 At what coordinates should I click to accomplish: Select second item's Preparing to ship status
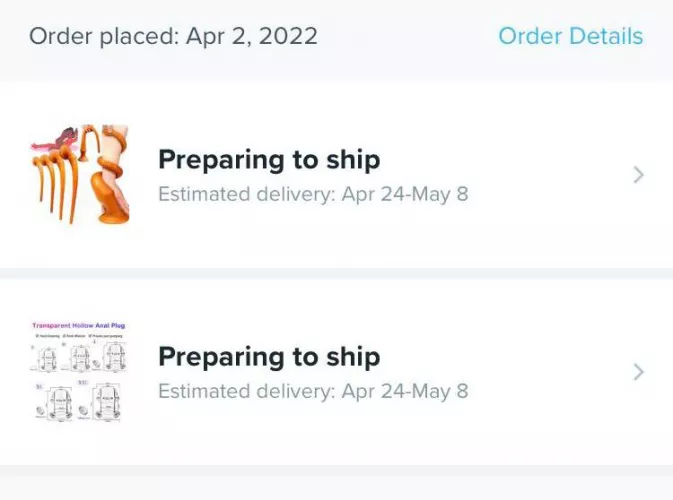click(x=269, y=357)
